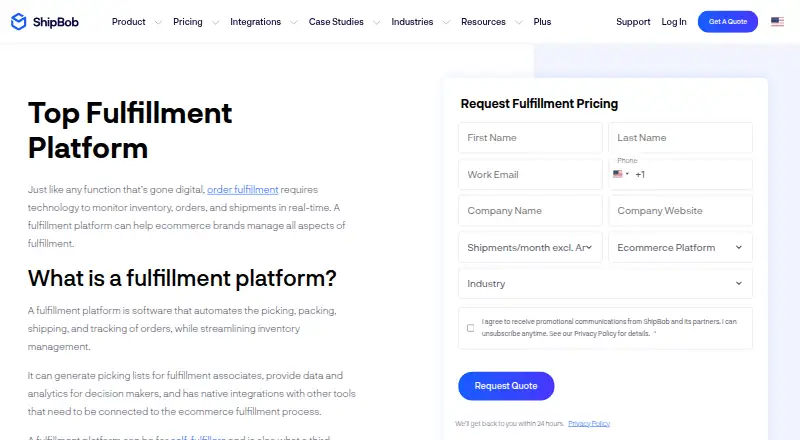The image size is (800, 440).
Task: Open the phone country flag selector
Action: pyautogui.click(x=620, y=174)
